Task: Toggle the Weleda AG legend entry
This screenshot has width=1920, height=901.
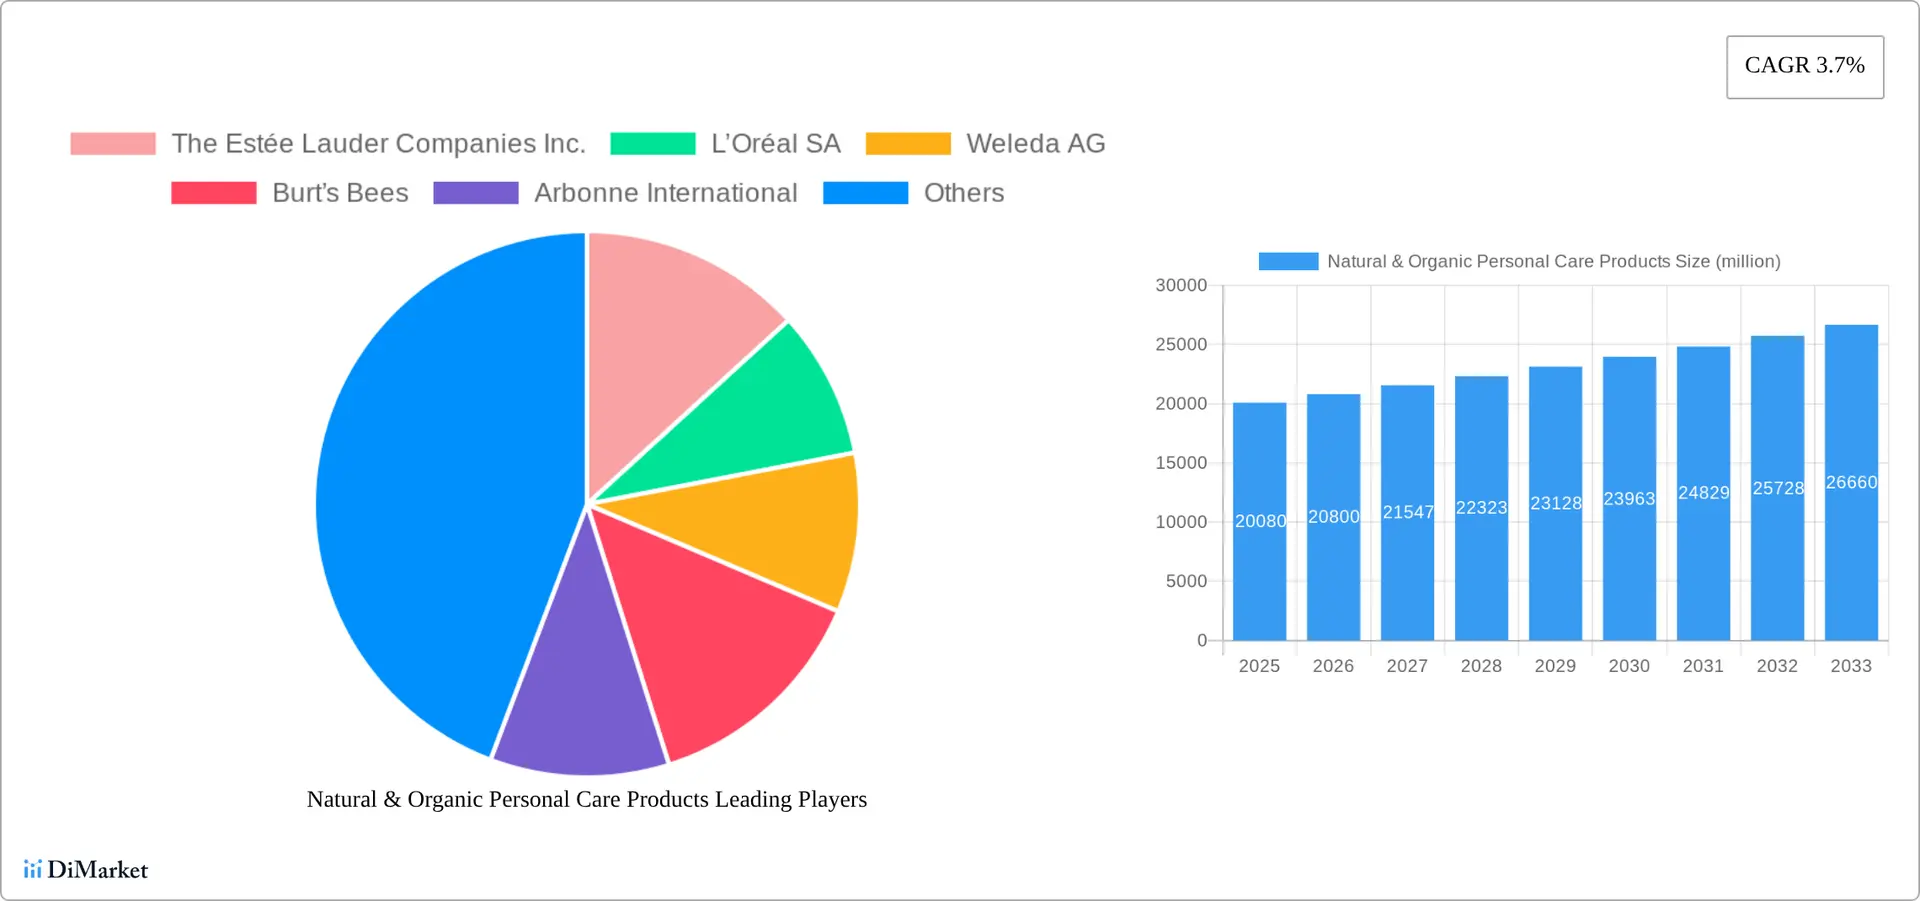Action: 1034,143
